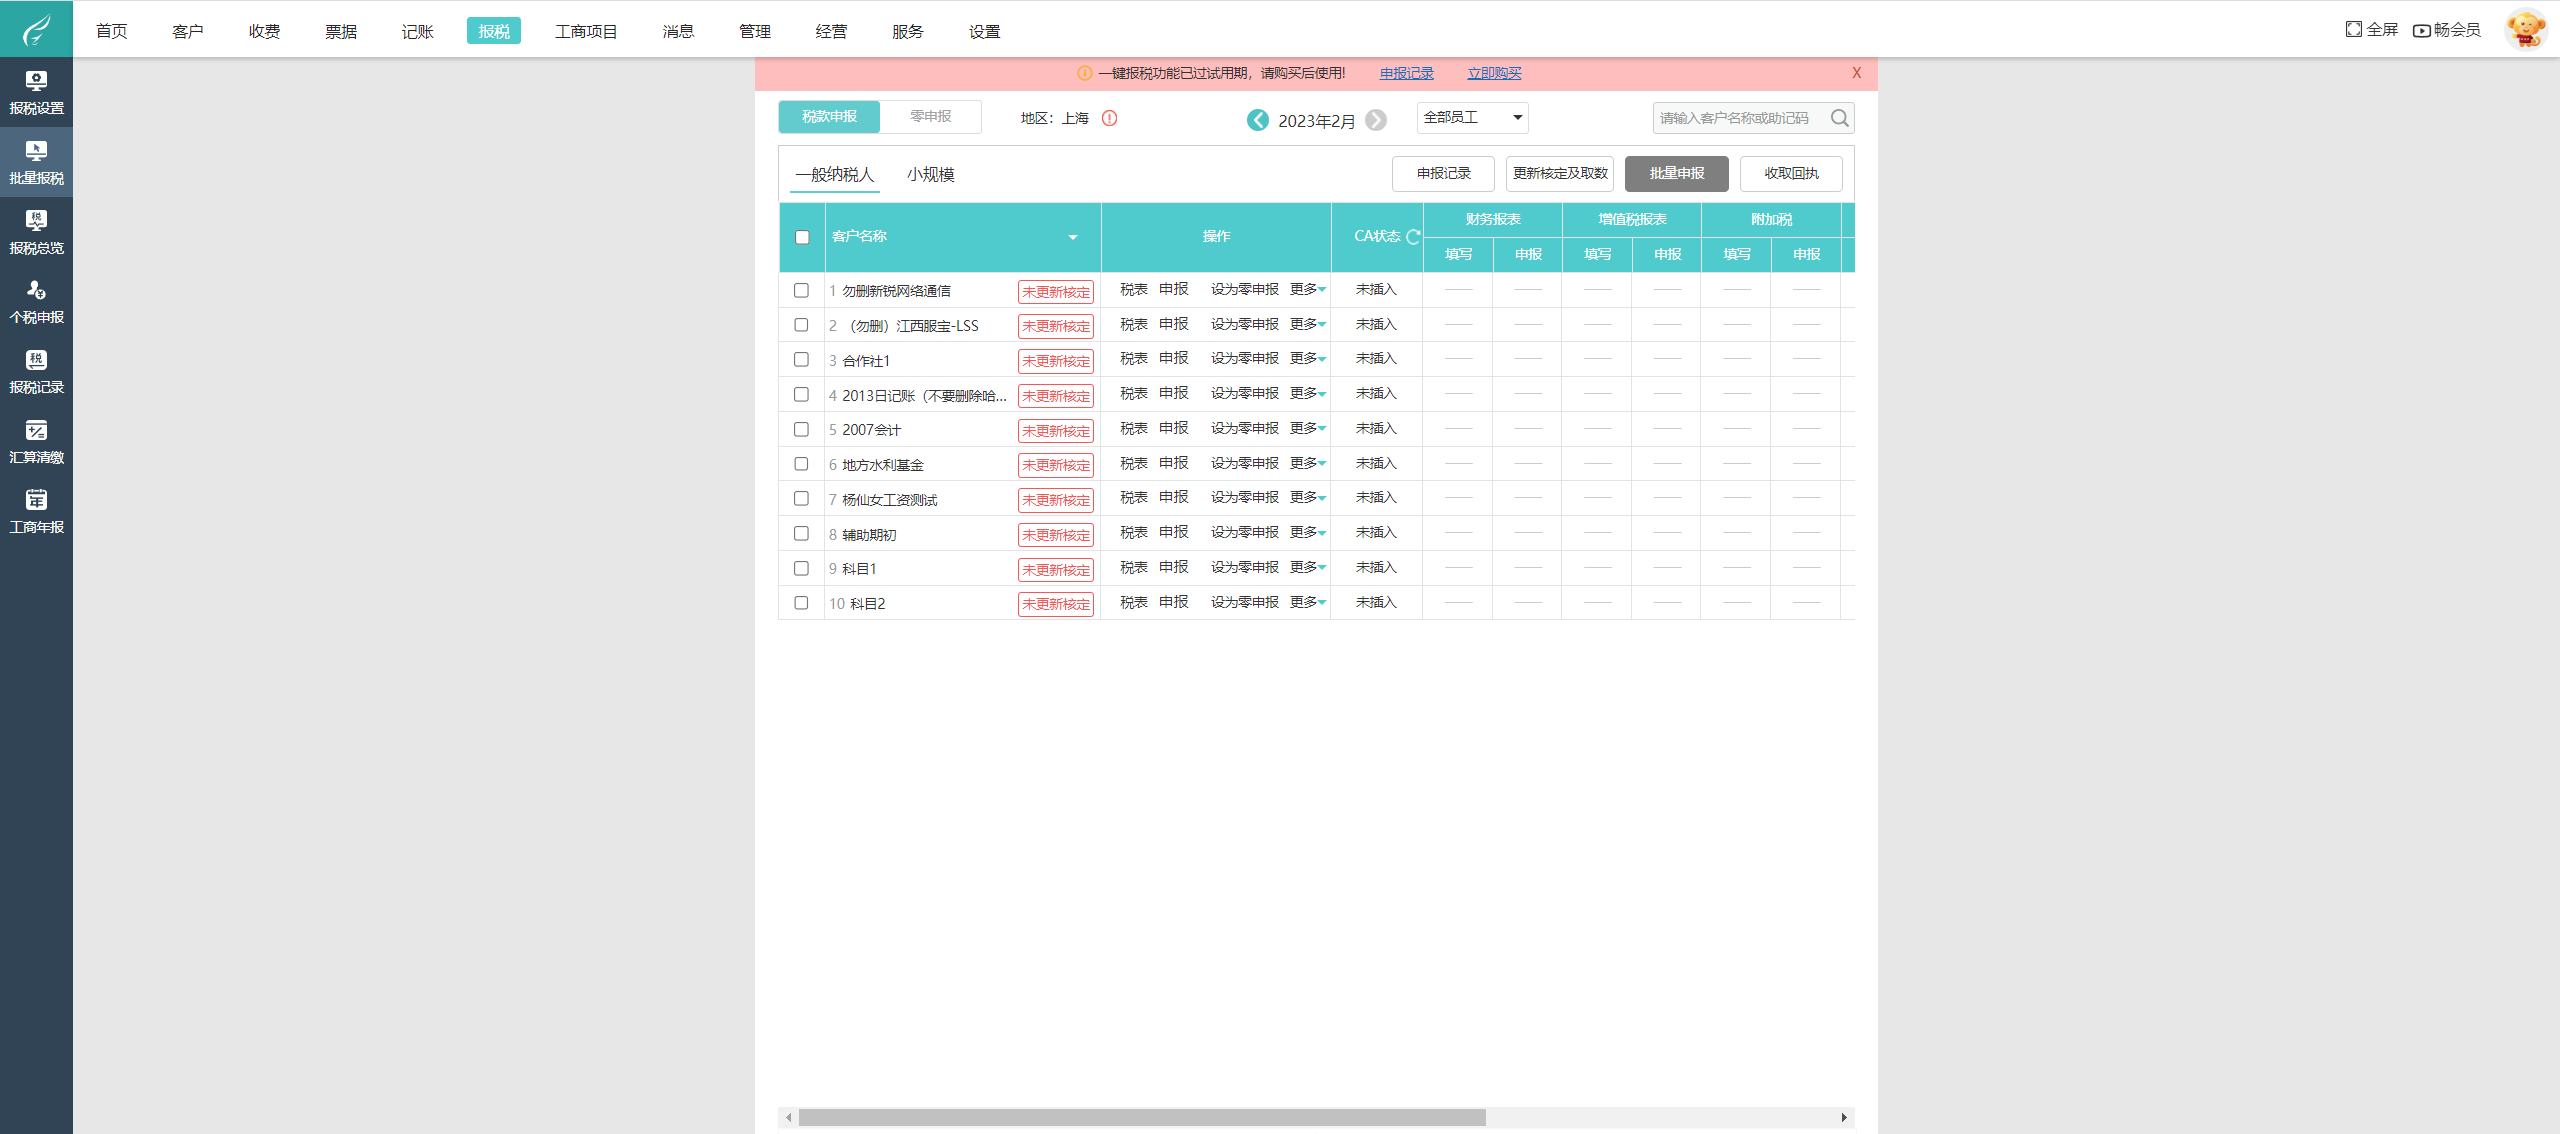Toggle the select-all checkbox in table header
Screen dimensions: 2560x1134
(x=803, y=237)
